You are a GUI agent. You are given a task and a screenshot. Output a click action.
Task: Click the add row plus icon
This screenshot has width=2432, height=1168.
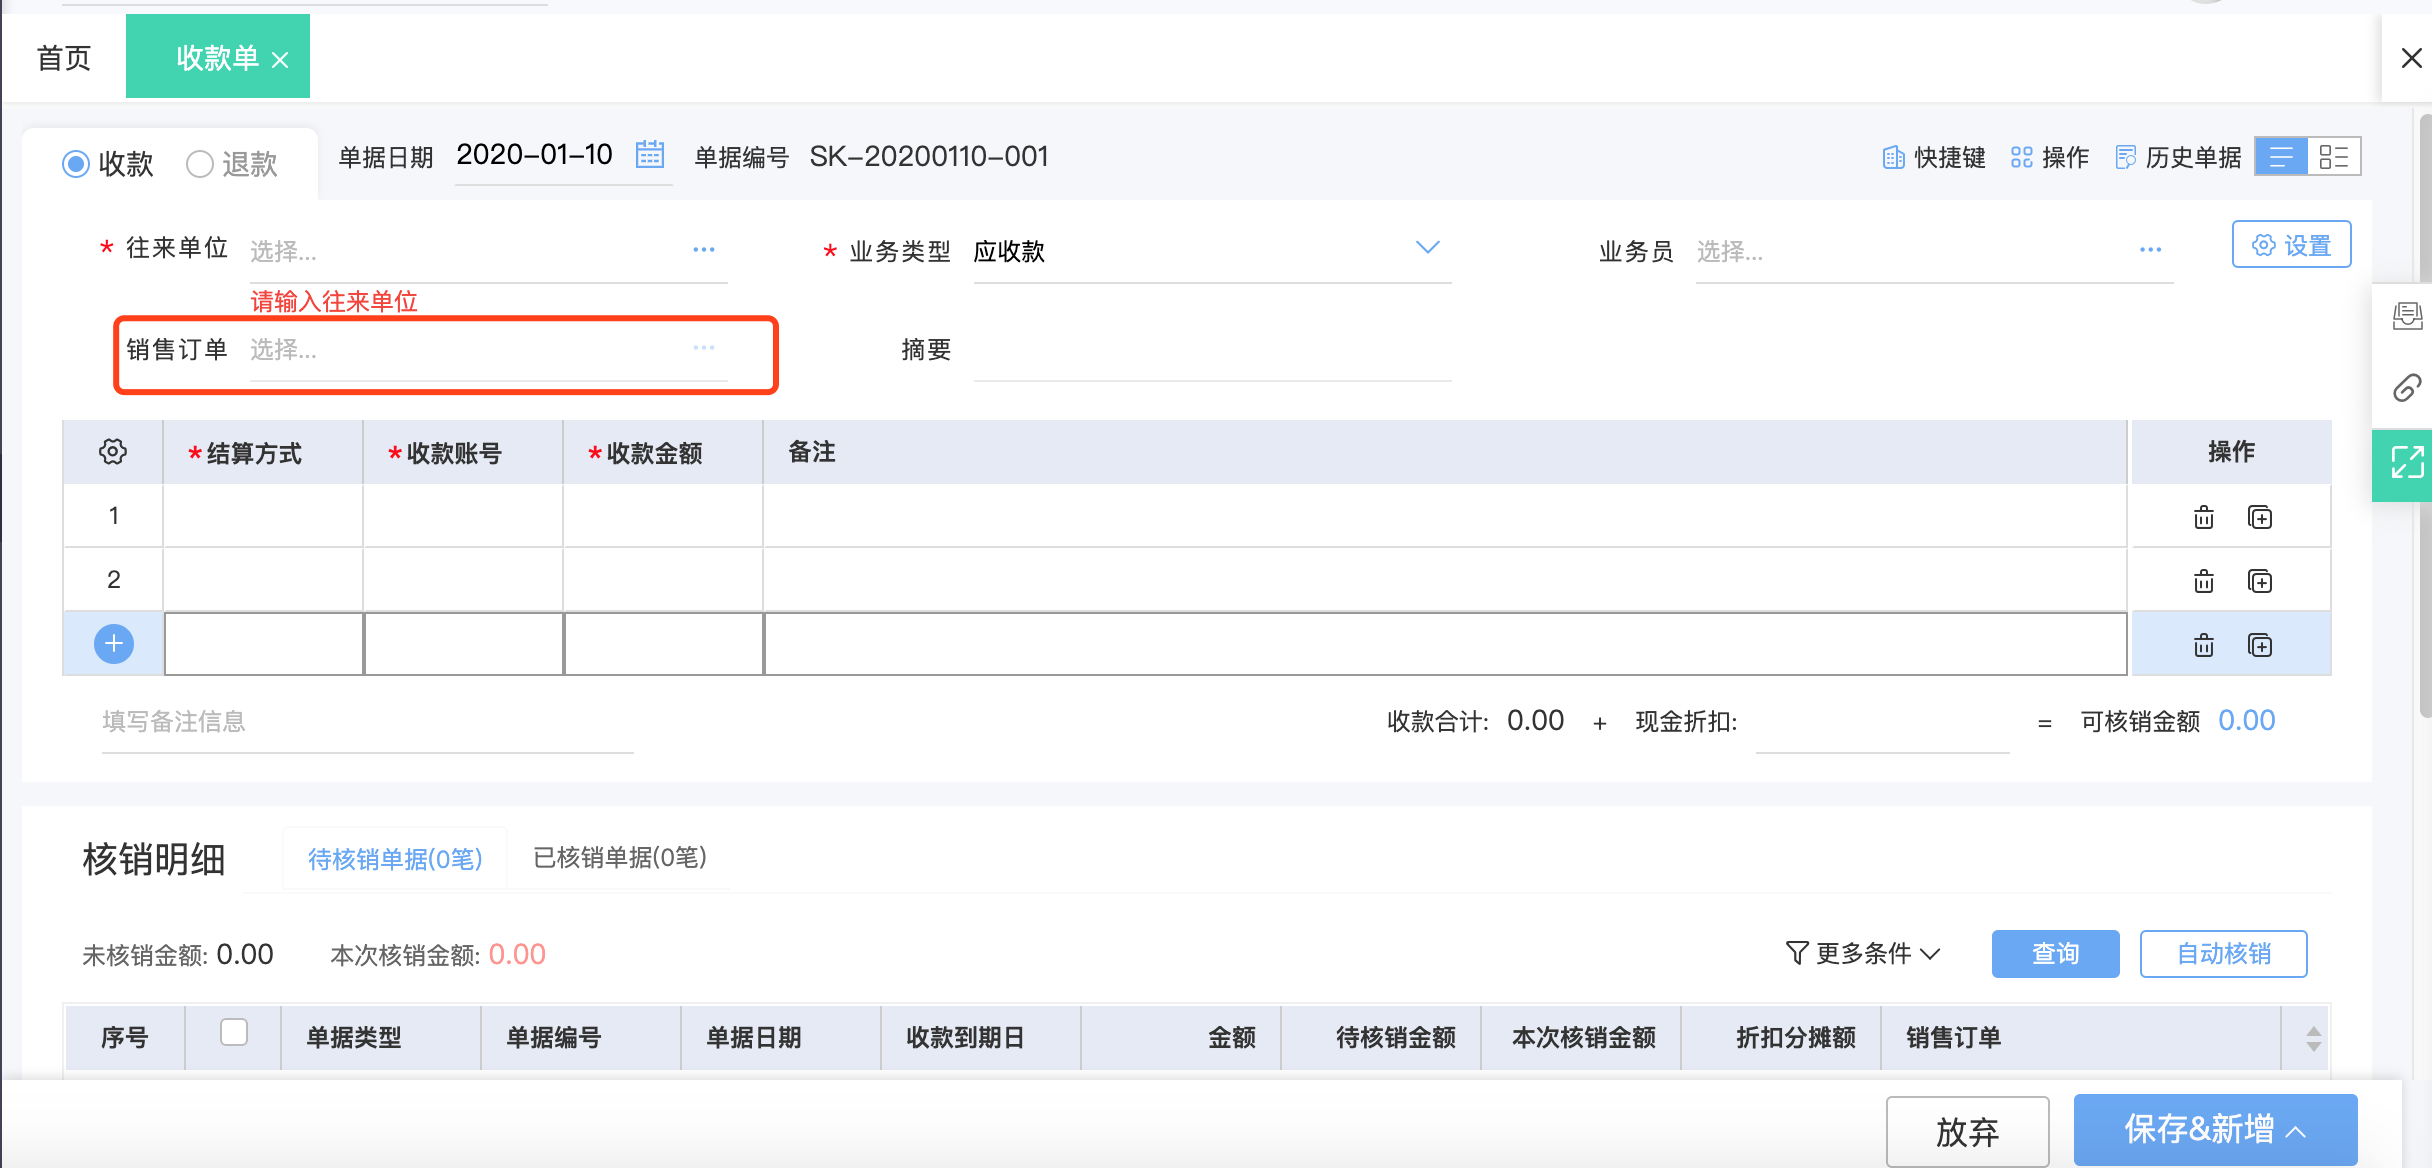pyautogui.click(x=113, y=642)
